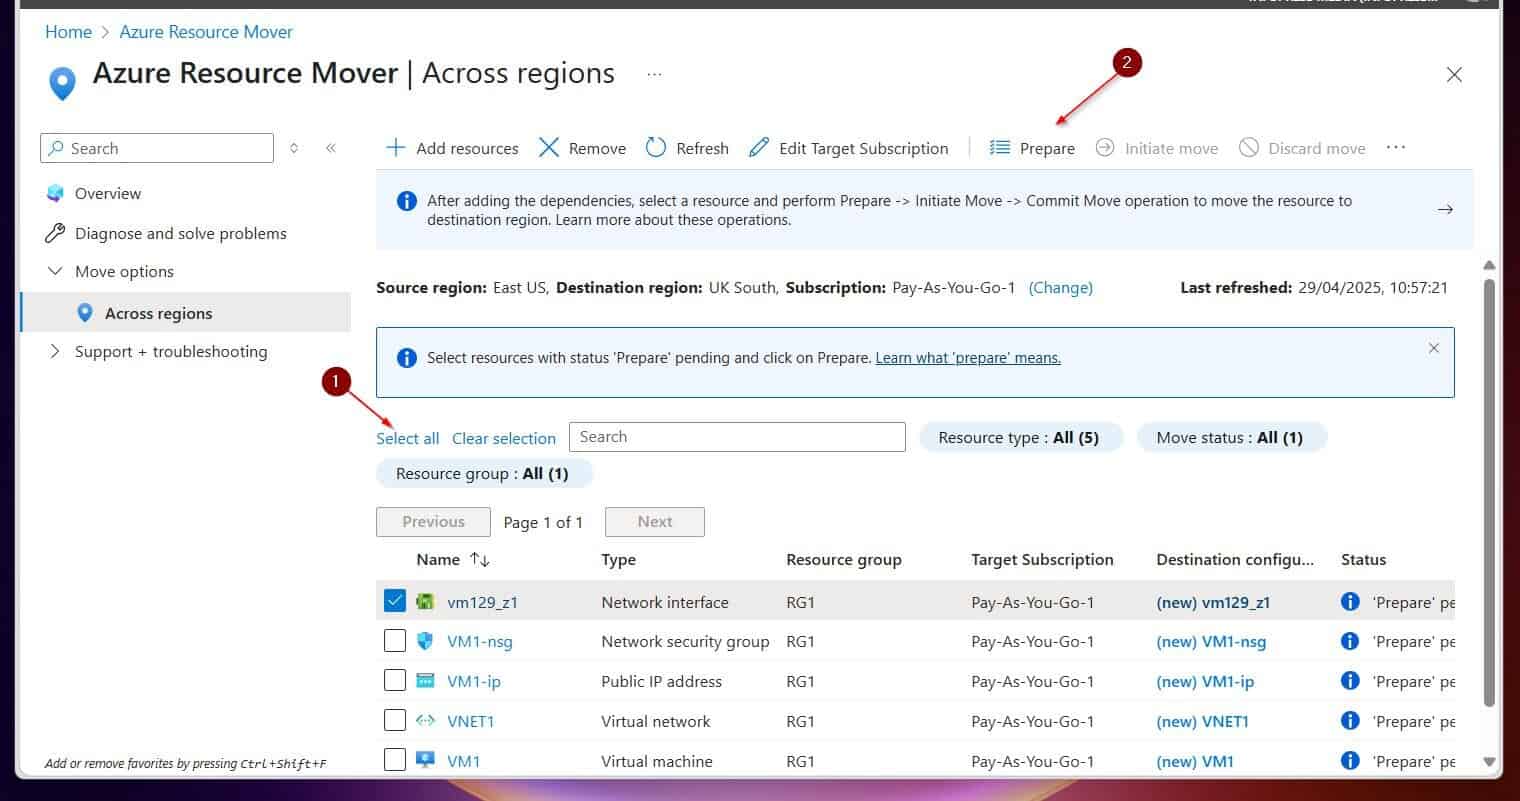Viewport: 1520px width, 801px height.
Task: Expand Support + troubleshooting
Action: pos(56,351)
